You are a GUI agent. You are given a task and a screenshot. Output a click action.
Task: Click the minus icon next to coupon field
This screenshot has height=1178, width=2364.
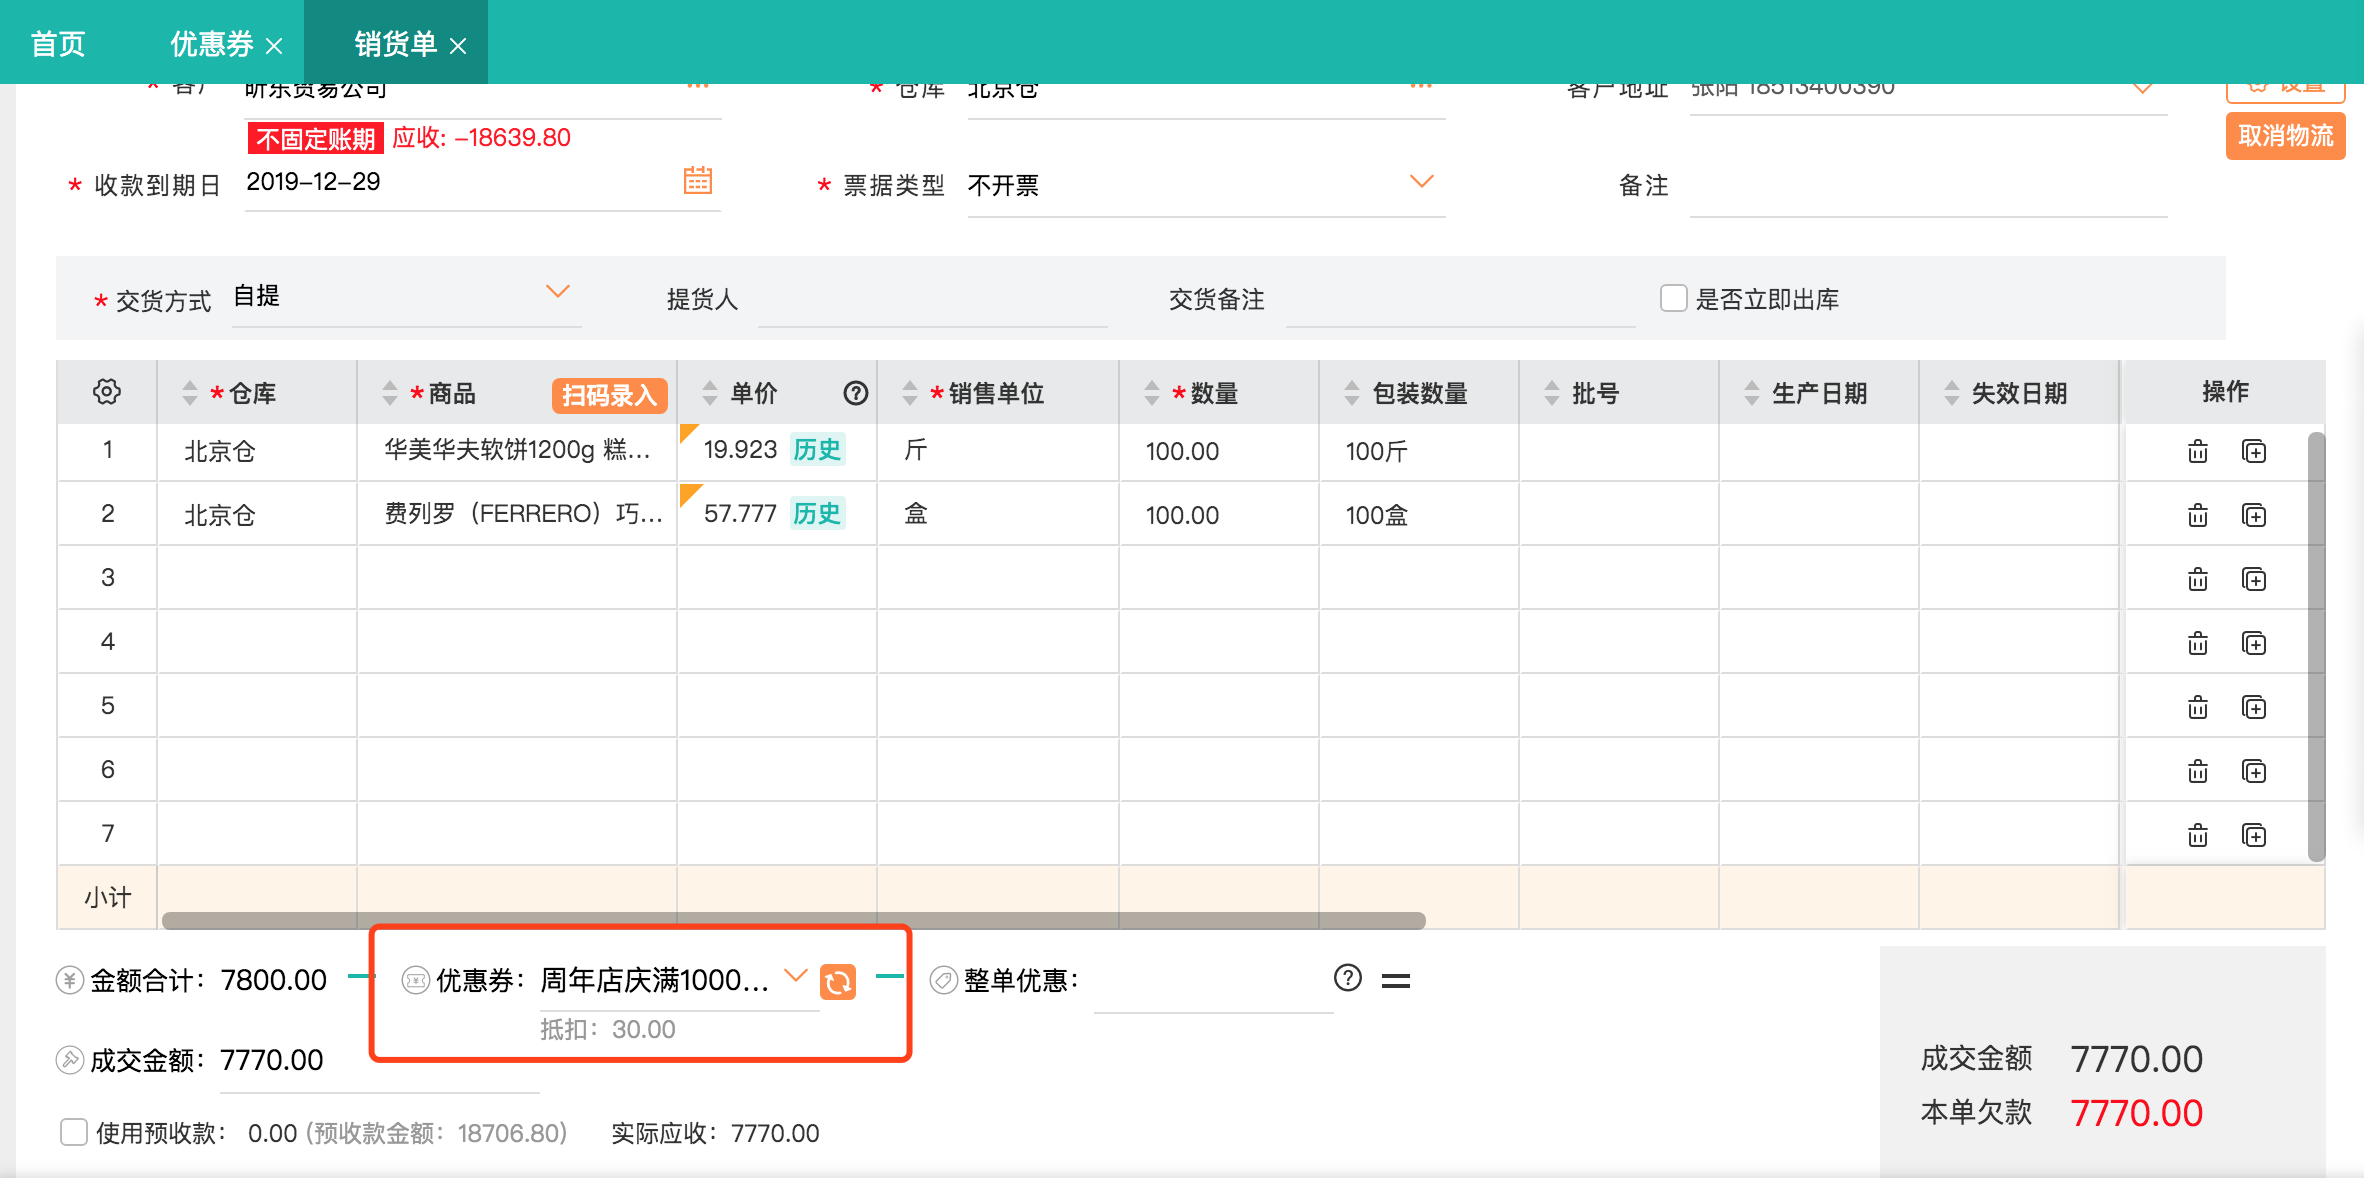(891, 980)
